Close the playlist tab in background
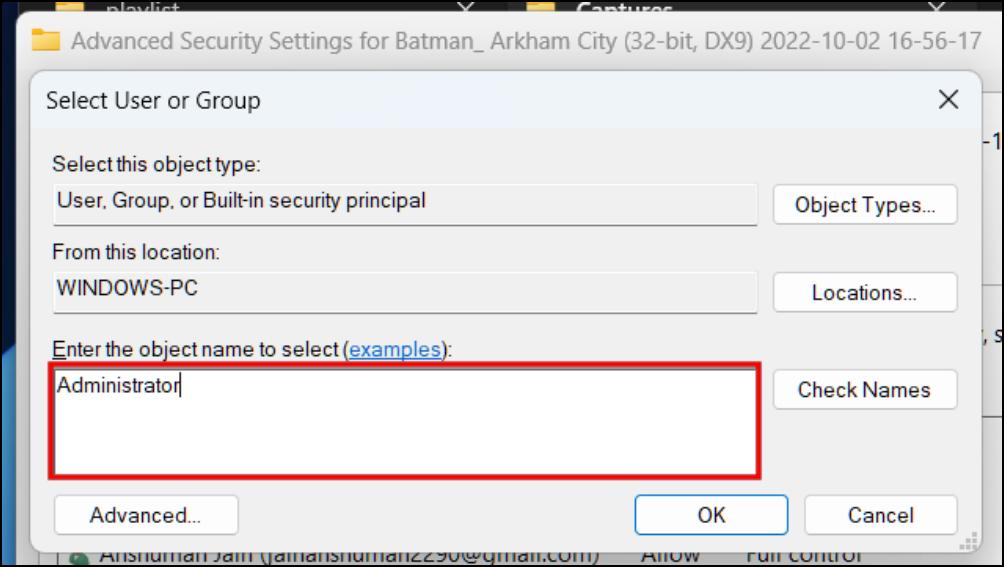This screenshot has width=1004, height=567. pos(466,6)
